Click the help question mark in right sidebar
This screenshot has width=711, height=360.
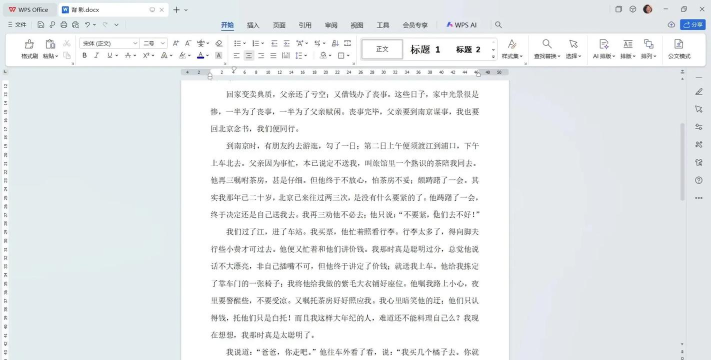699,180
